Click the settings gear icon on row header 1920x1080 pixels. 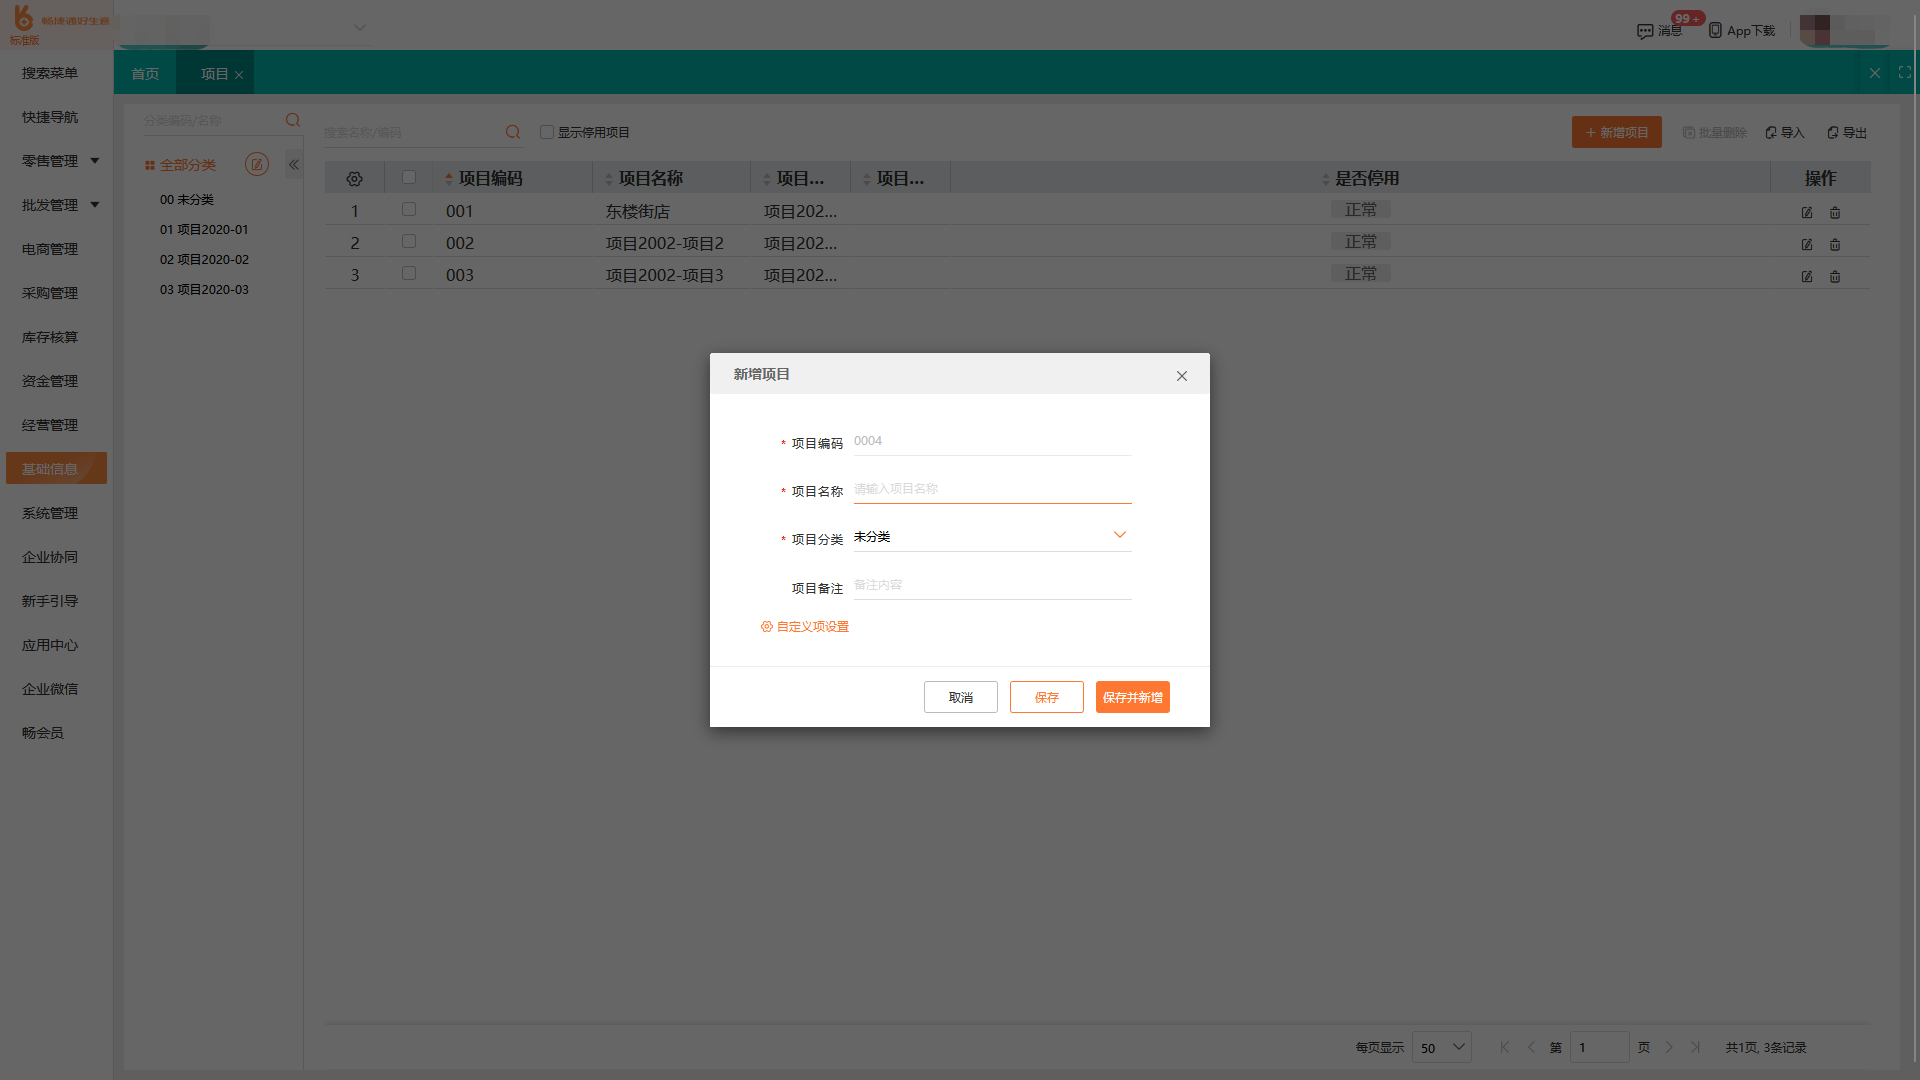[355, 178]
